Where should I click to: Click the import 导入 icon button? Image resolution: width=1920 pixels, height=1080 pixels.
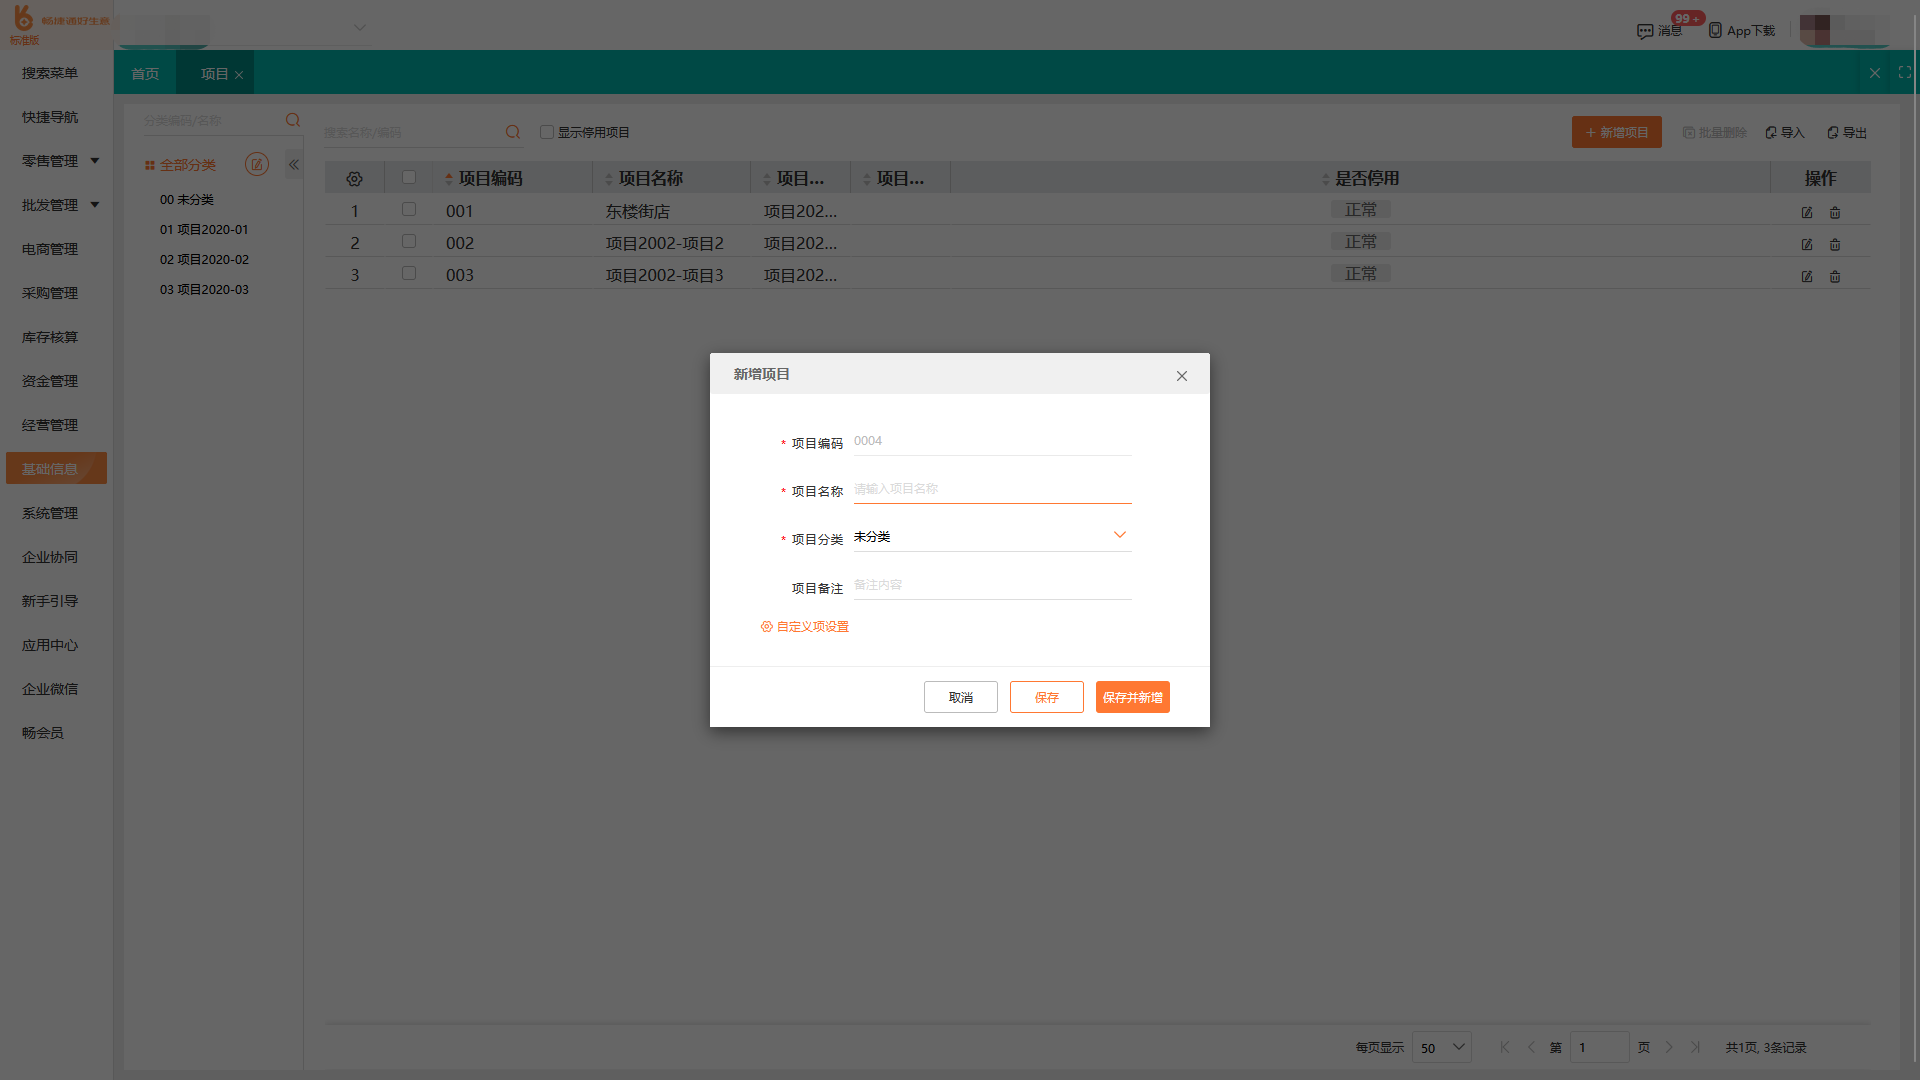point(1785,131)
